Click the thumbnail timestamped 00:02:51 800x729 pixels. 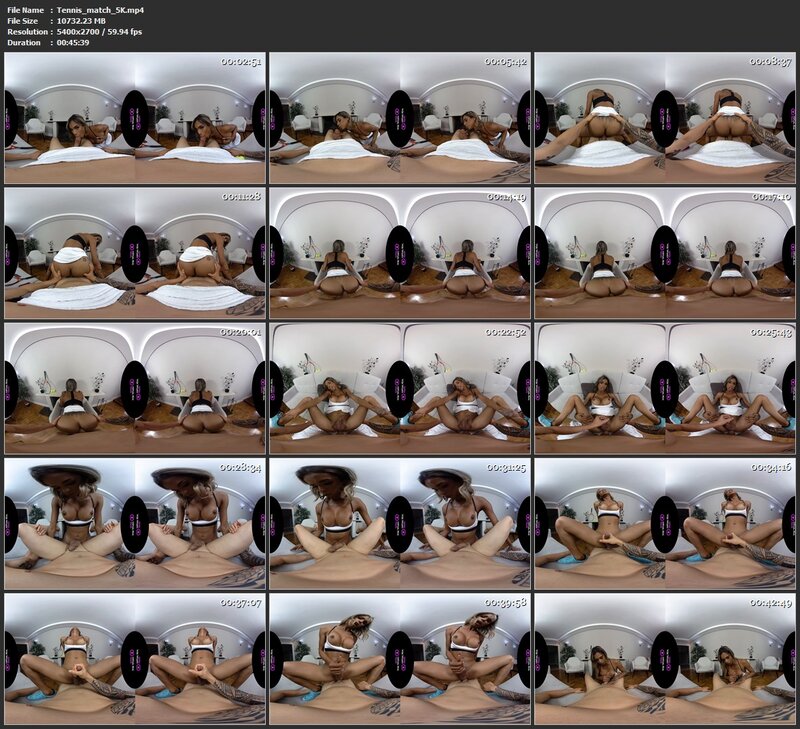click(135, 118)
